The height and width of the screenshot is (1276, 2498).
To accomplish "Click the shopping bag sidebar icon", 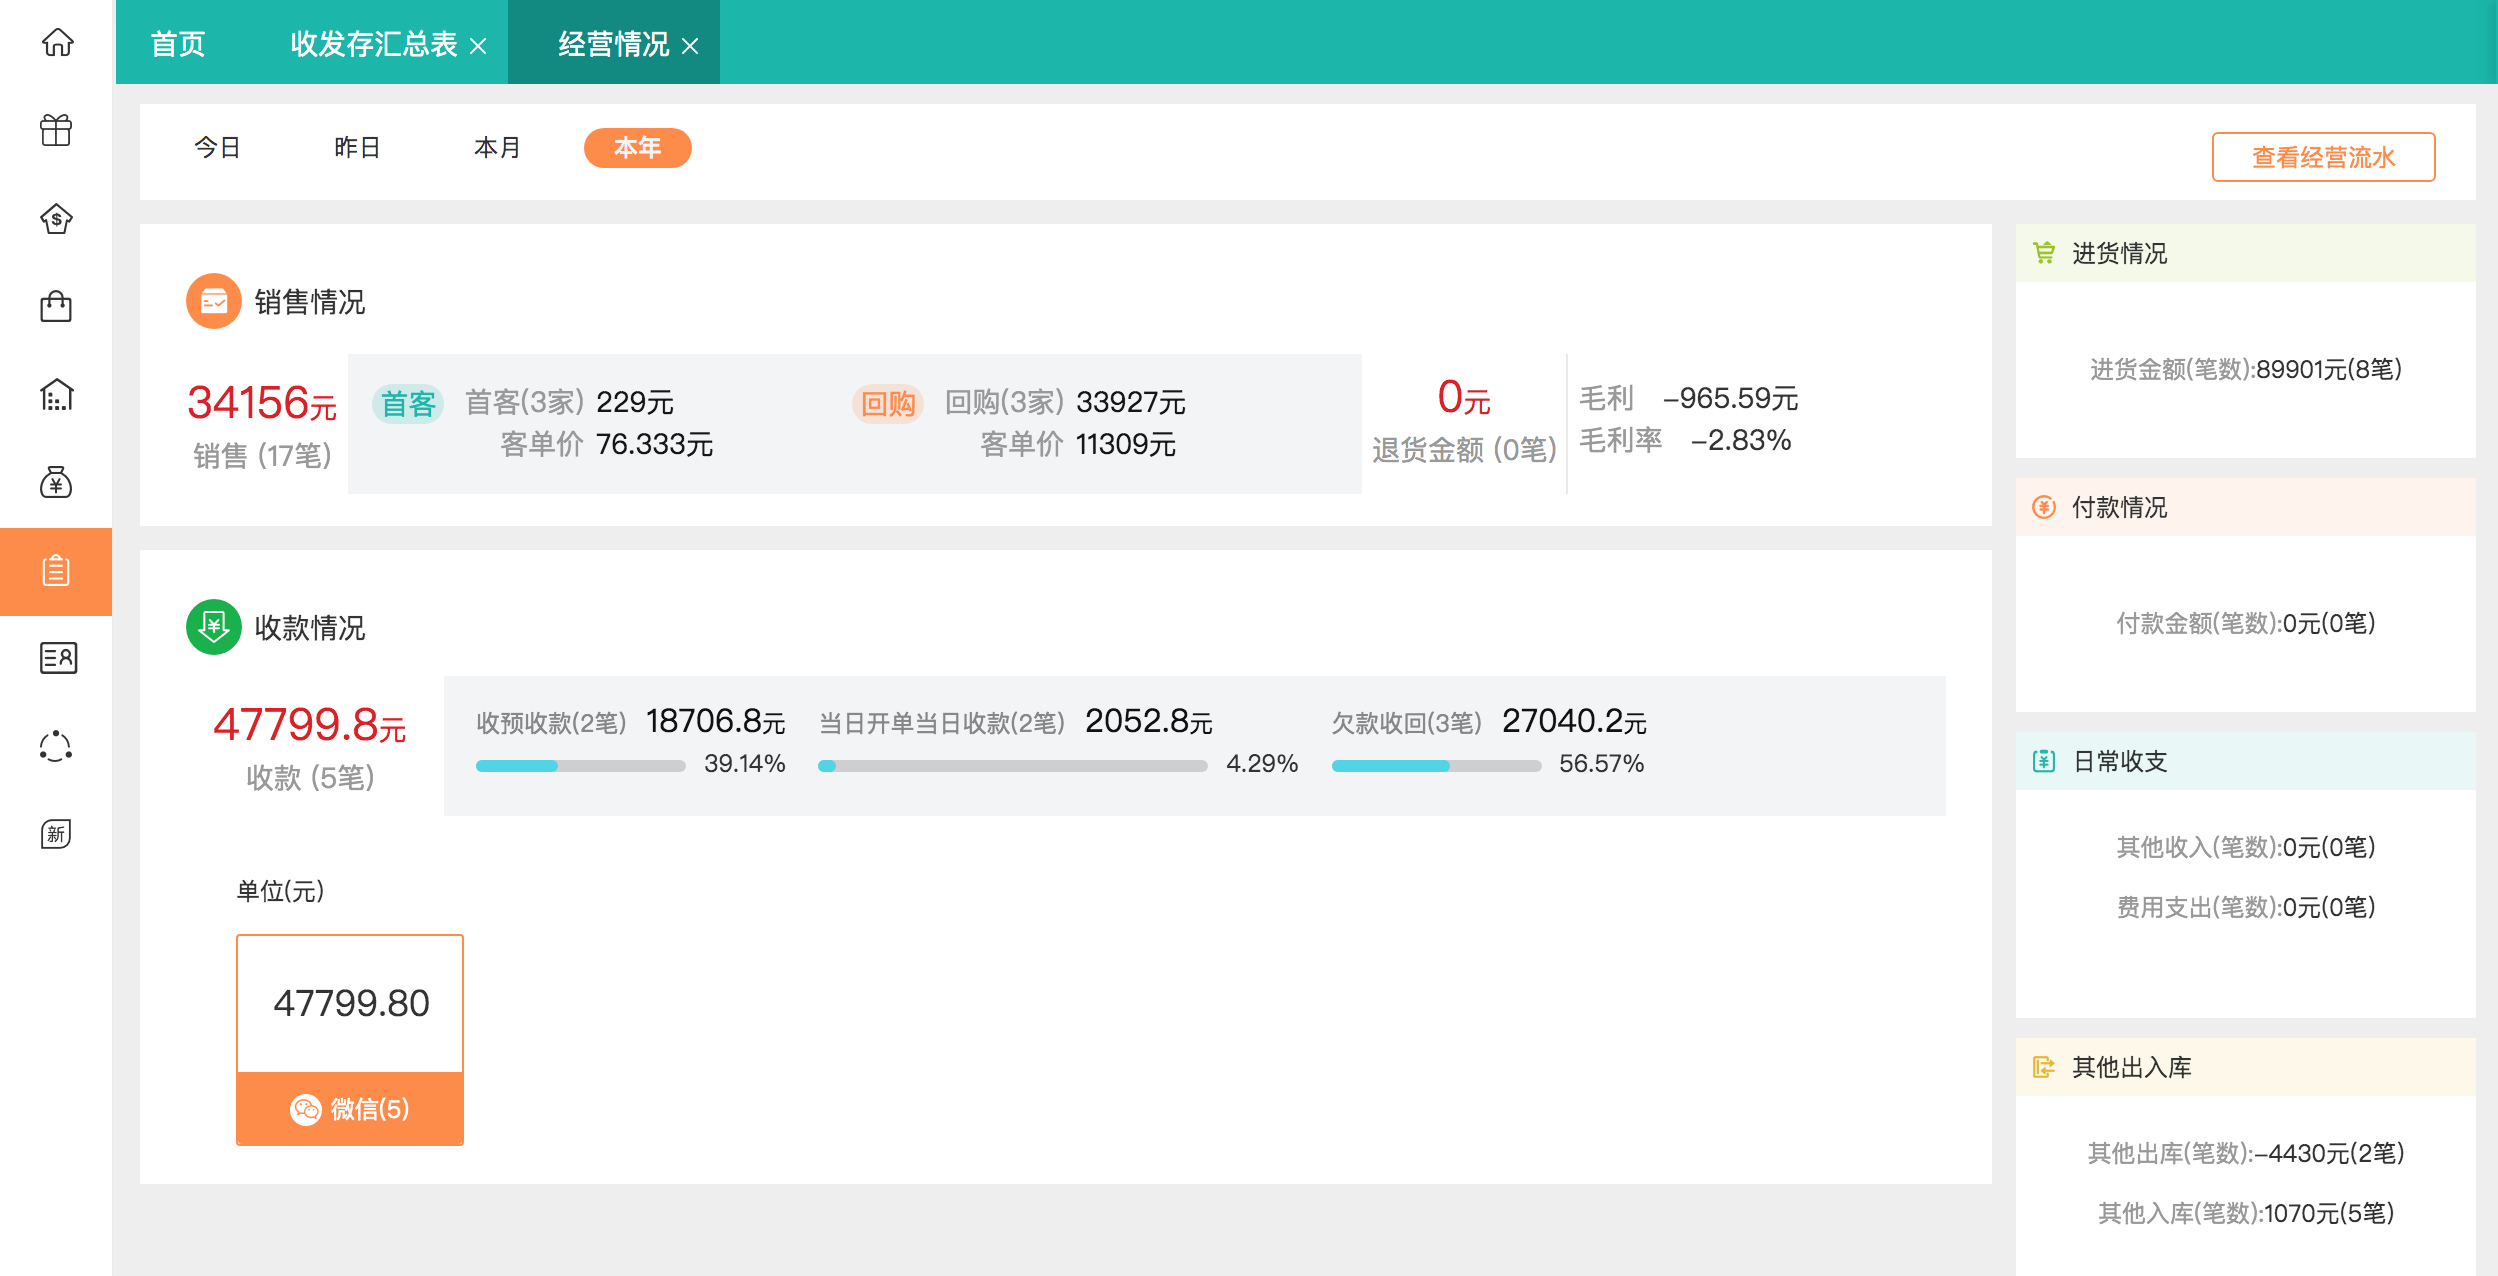I will coord(57,306).
